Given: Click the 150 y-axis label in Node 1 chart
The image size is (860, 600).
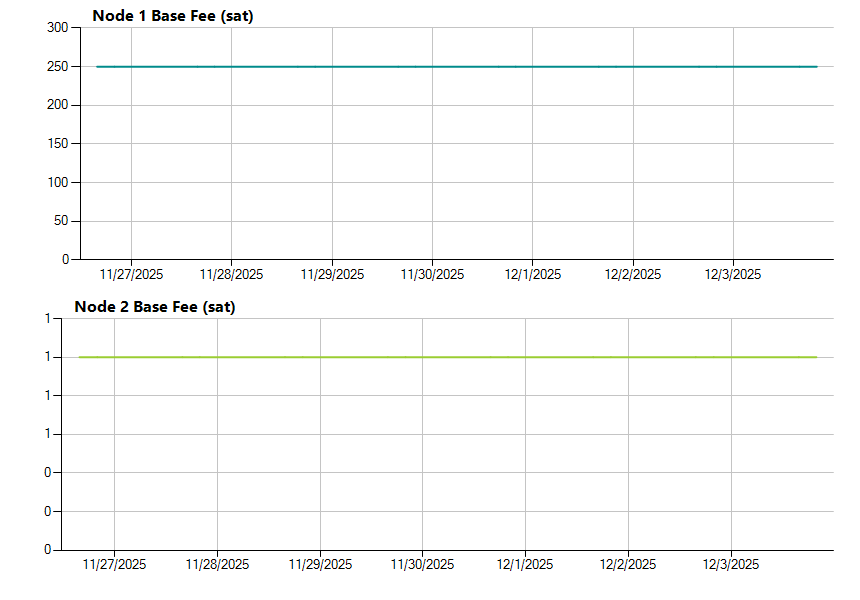Looking at the screenshot, I should (x=57, y=144).
